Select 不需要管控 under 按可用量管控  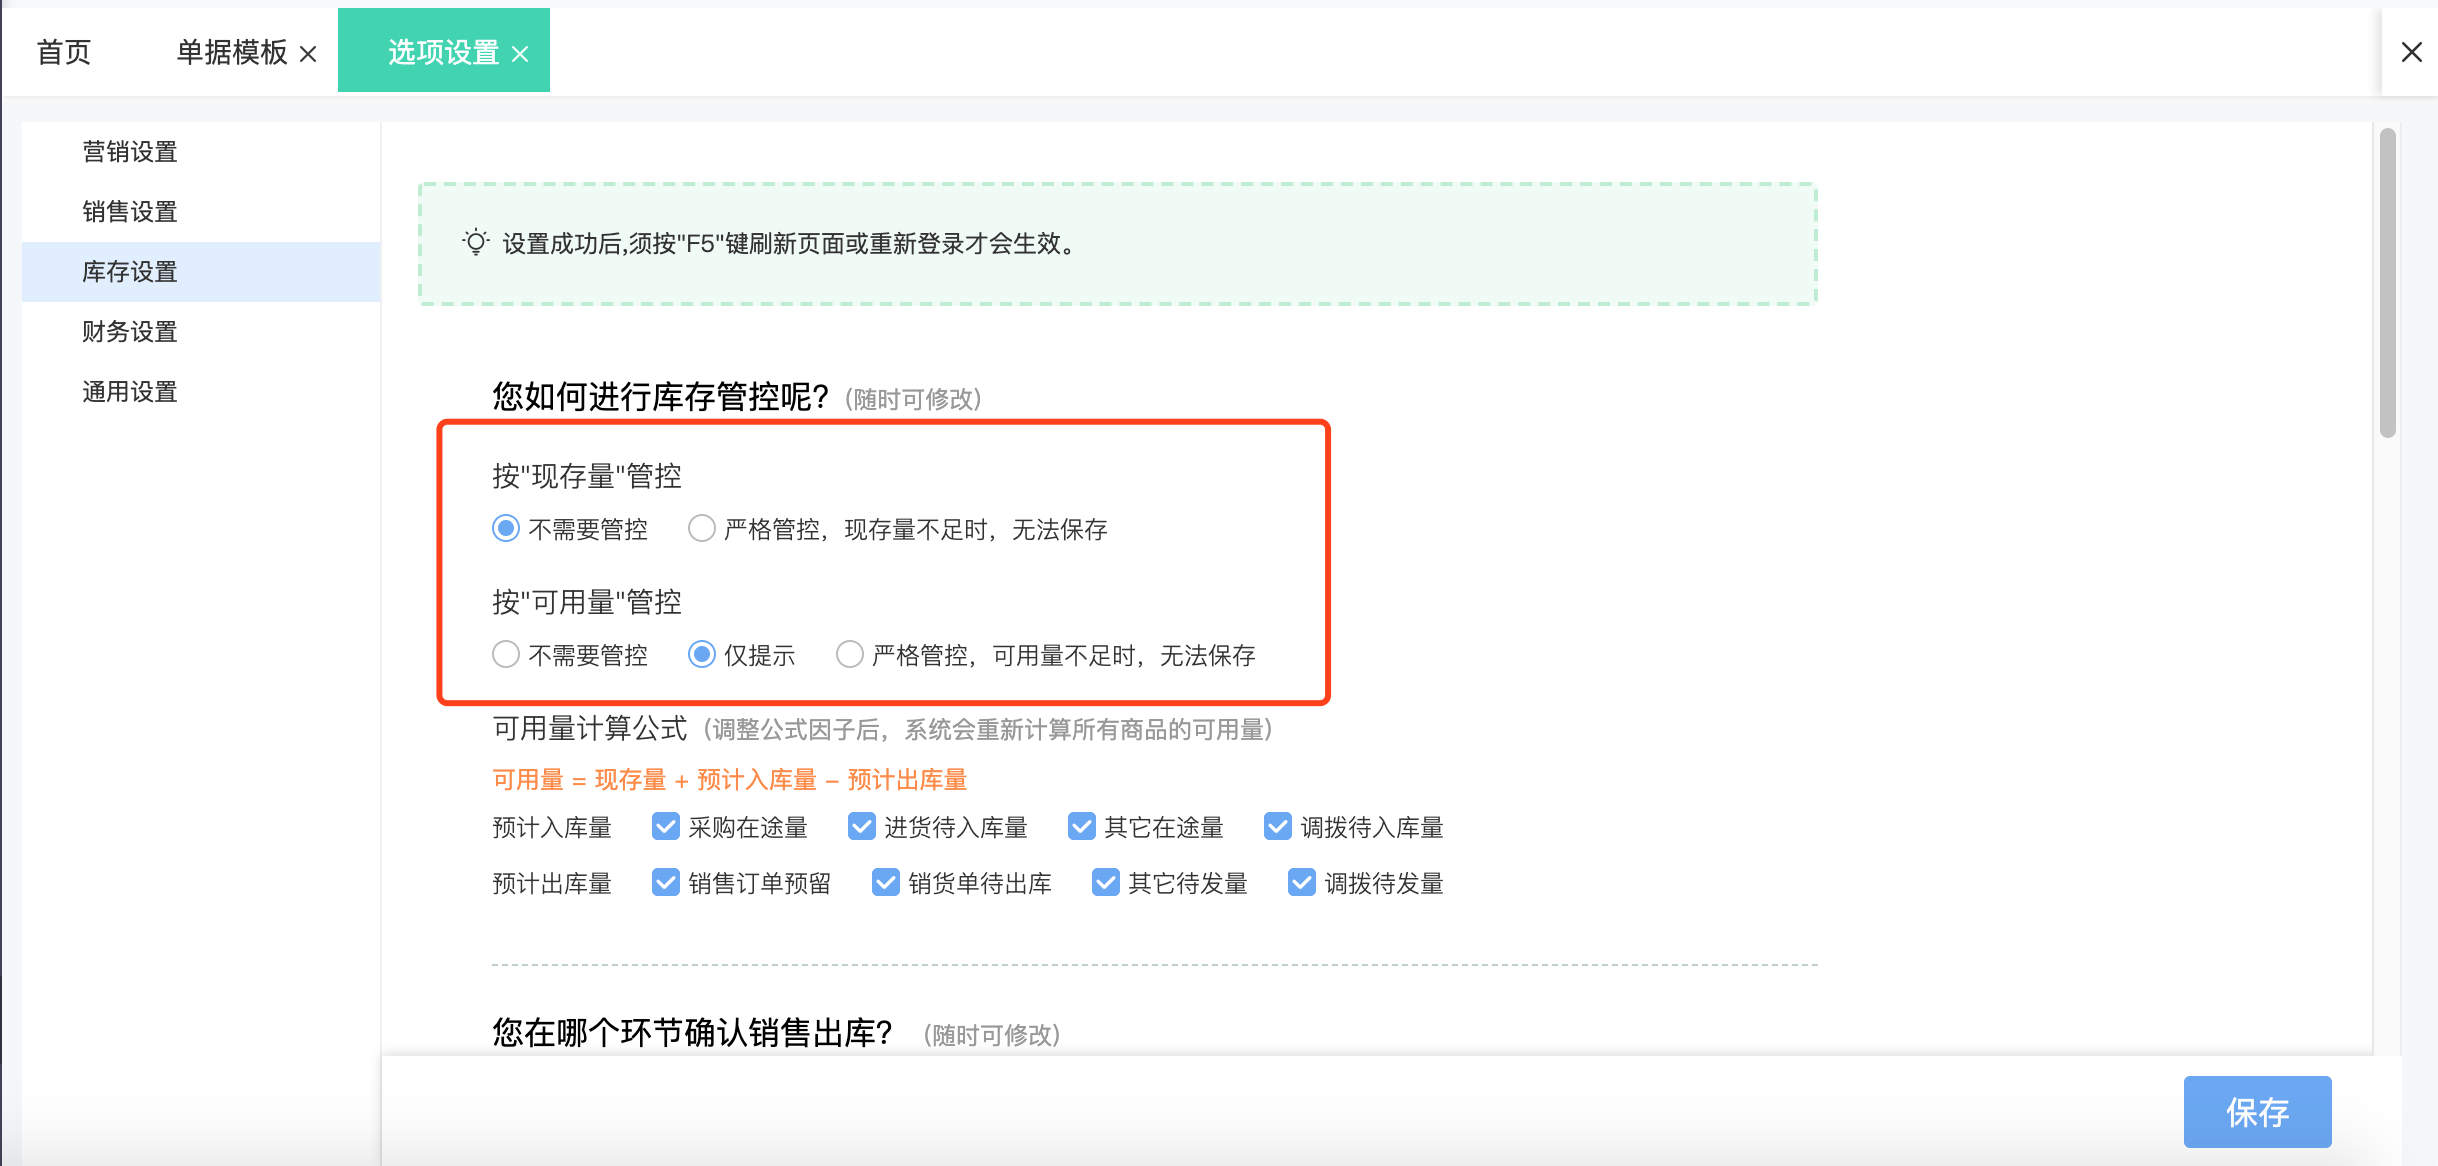click(505, 653)
